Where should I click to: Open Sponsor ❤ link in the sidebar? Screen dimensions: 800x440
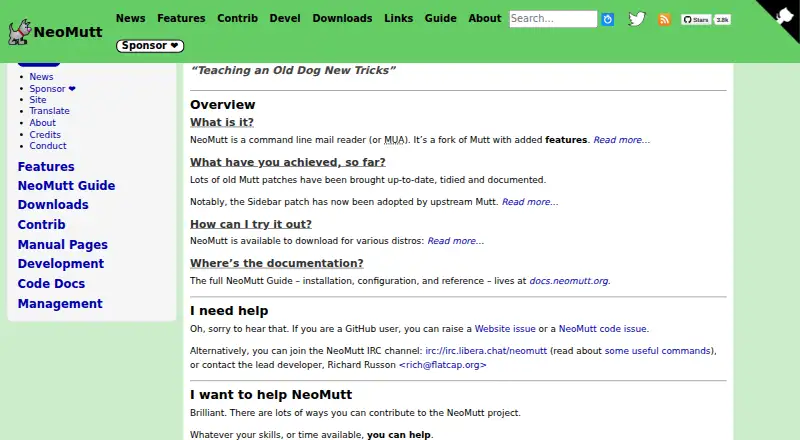[53, 88]
